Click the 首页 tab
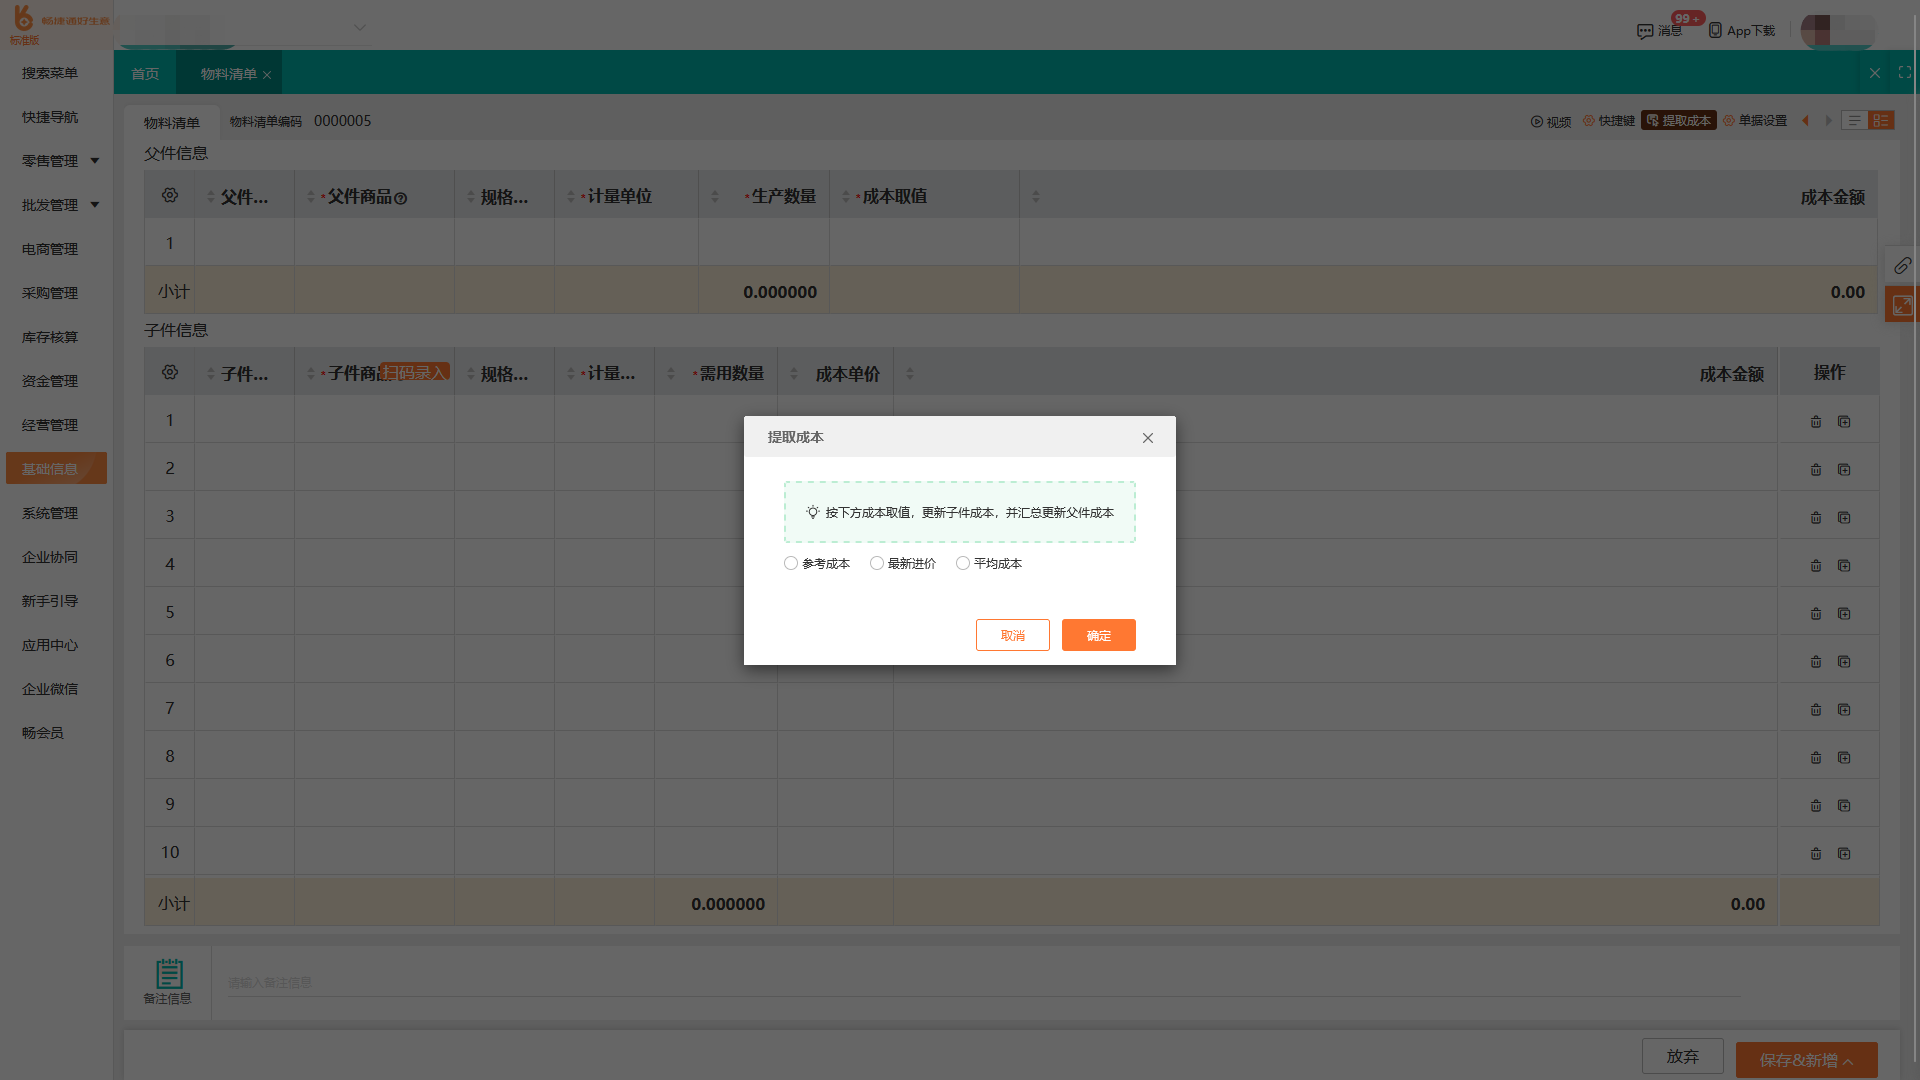Screen dimensions: 1920x1080 pyautogui.click(x=145, y=73)
